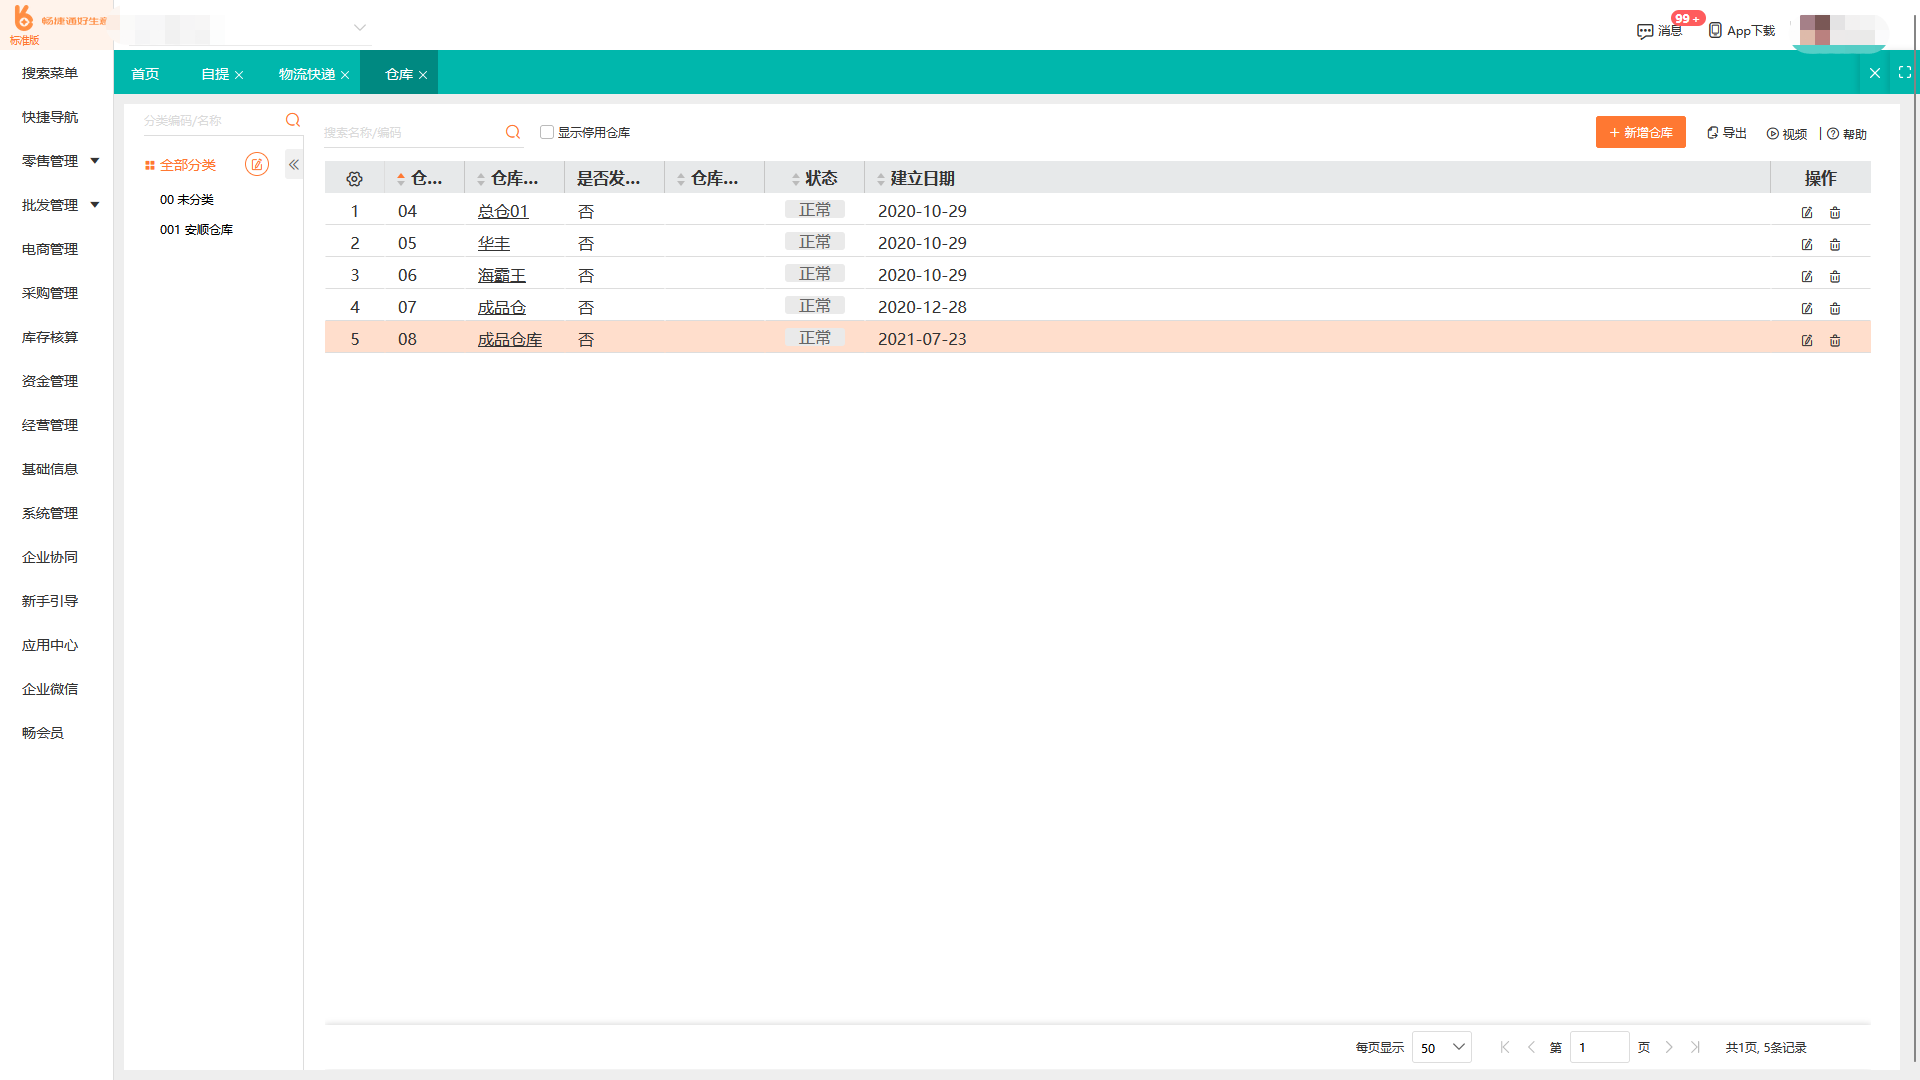Click the edit icon for 成品仓库 row 5
The height and width of the screenshot is (1080, 1920).
coord(1807,339)
